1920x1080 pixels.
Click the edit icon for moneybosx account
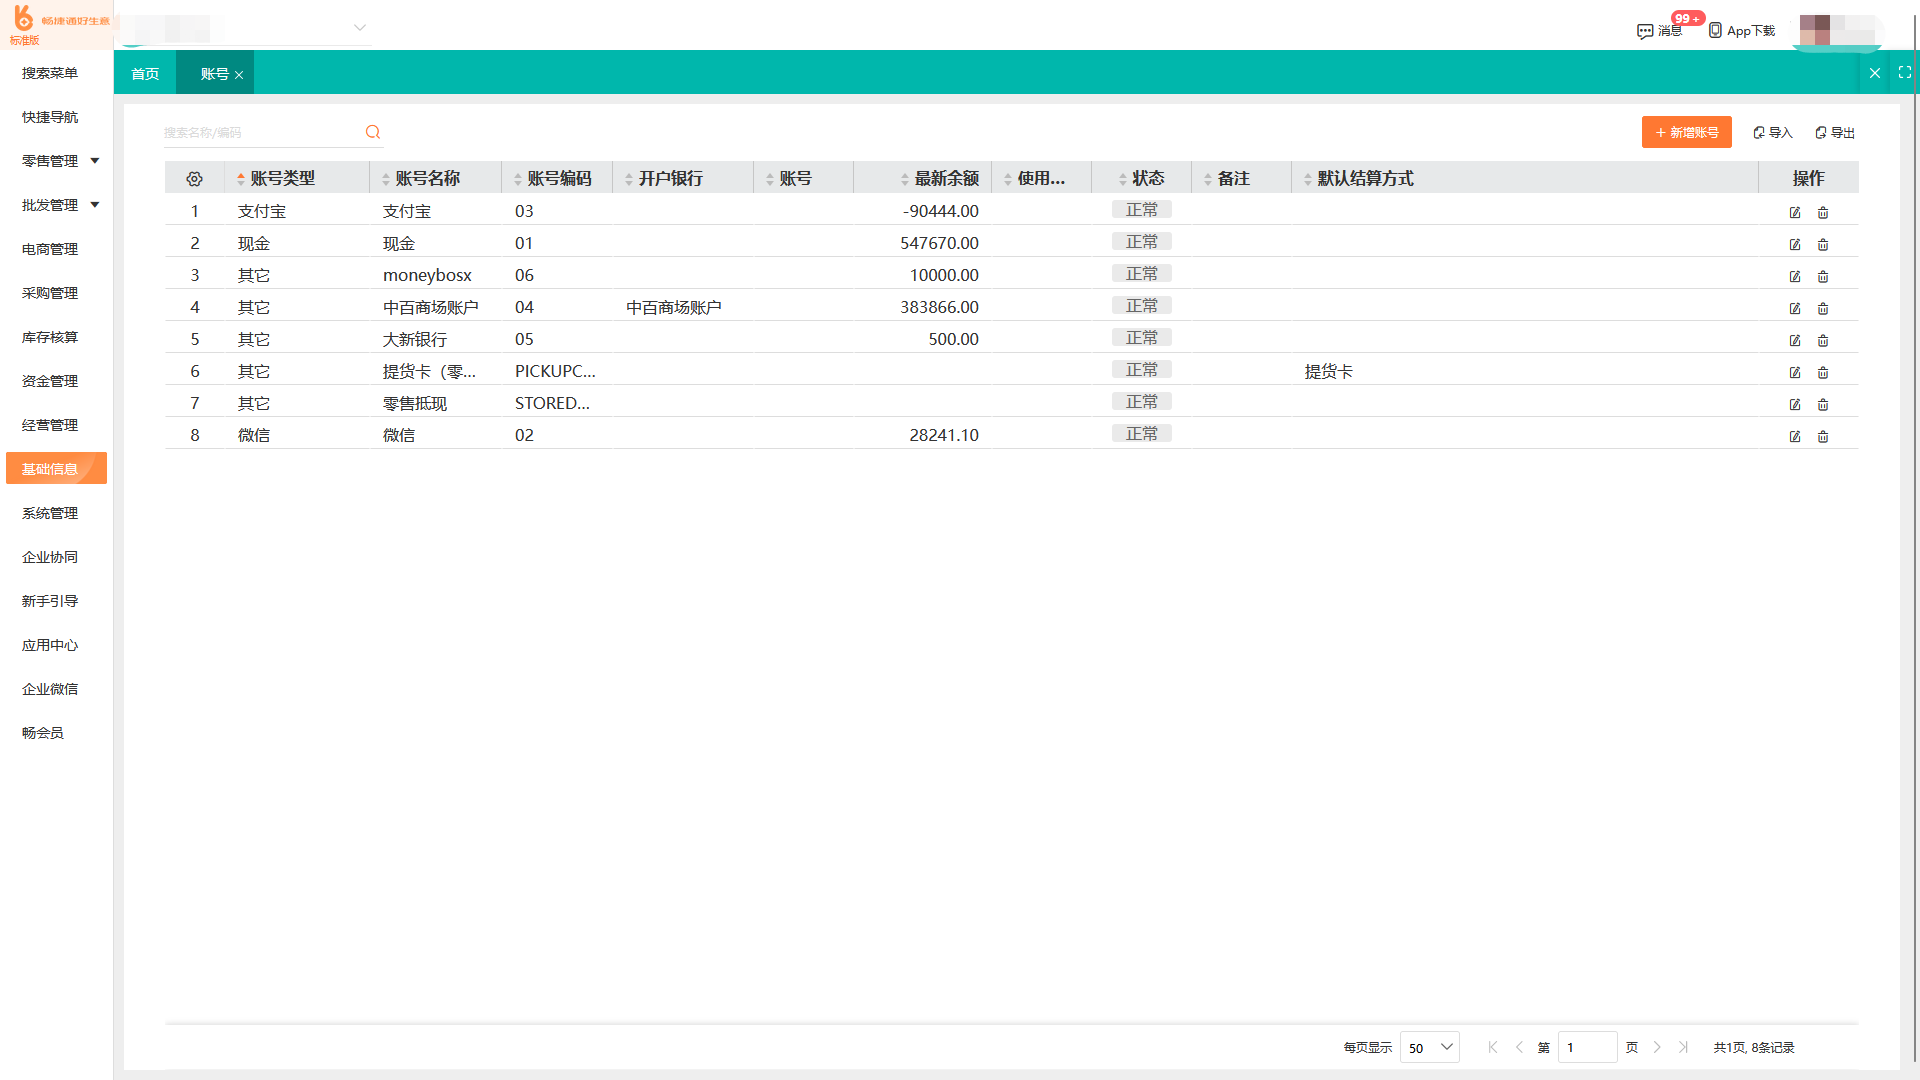(1795, 274)
